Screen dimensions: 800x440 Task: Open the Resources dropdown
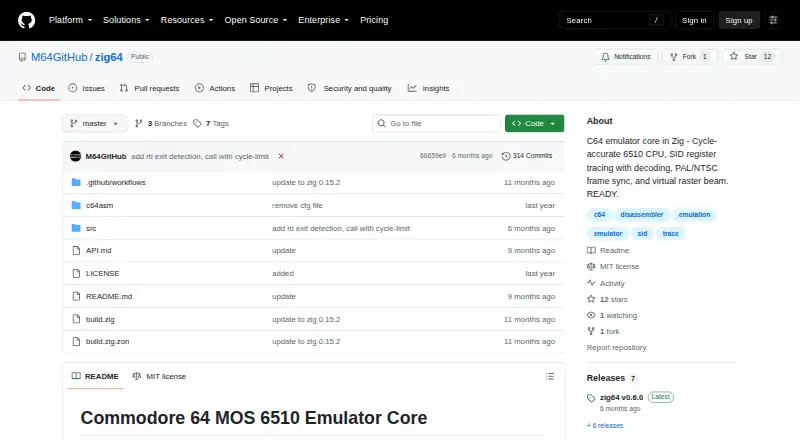(187, 20)
